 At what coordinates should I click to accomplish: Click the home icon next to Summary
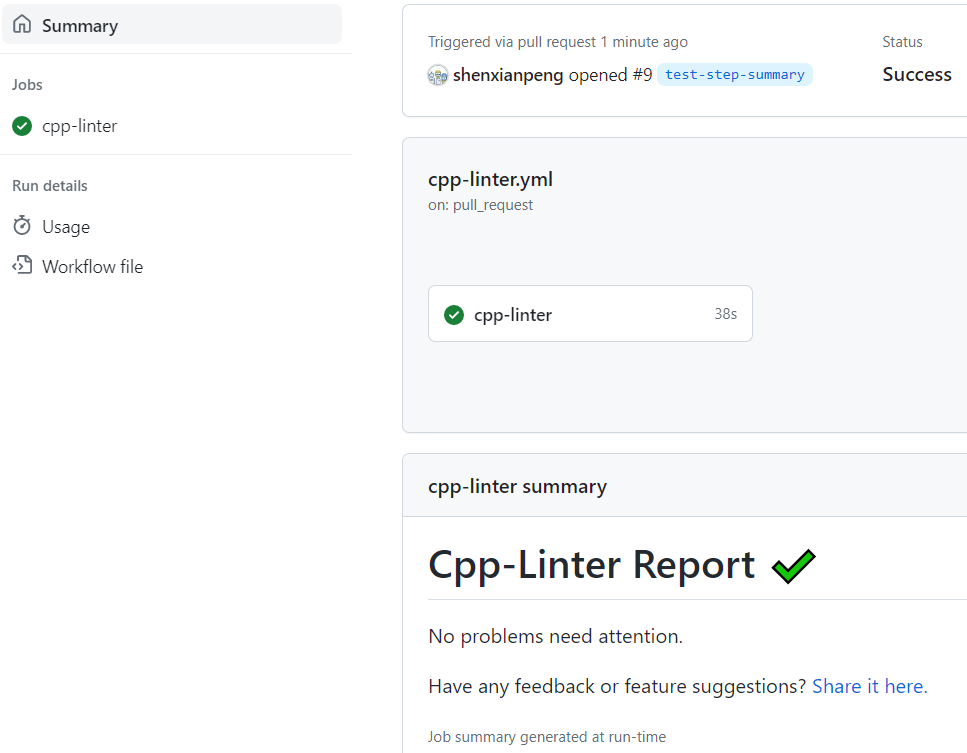(21, 23)
